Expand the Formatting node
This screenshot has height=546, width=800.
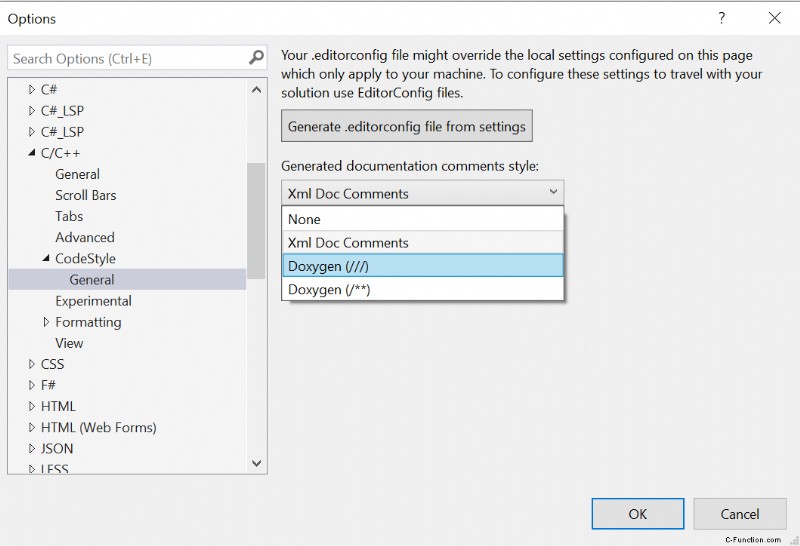[x=46, y=322]
